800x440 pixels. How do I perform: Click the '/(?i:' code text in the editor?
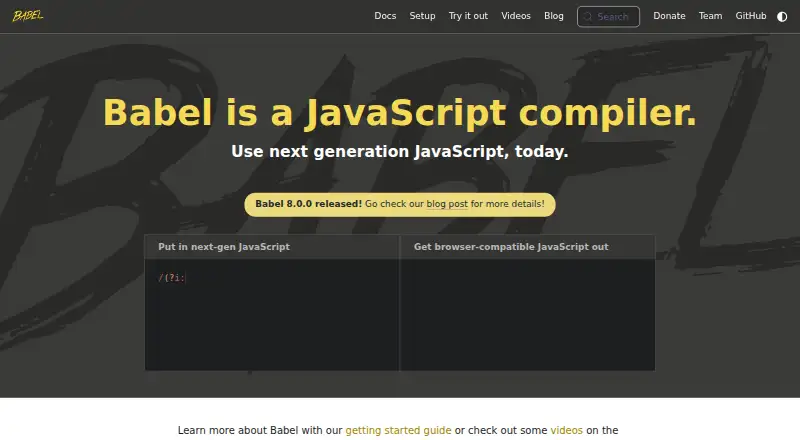tap(171, 278)
